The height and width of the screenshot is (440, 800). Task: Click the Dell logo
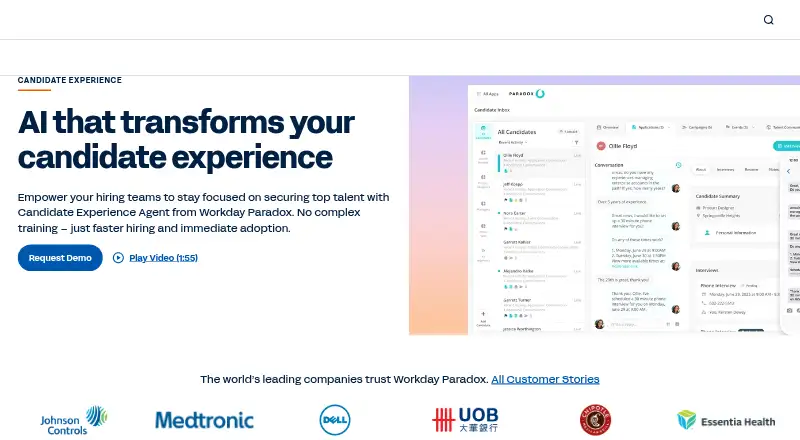[x=335, y=420]
